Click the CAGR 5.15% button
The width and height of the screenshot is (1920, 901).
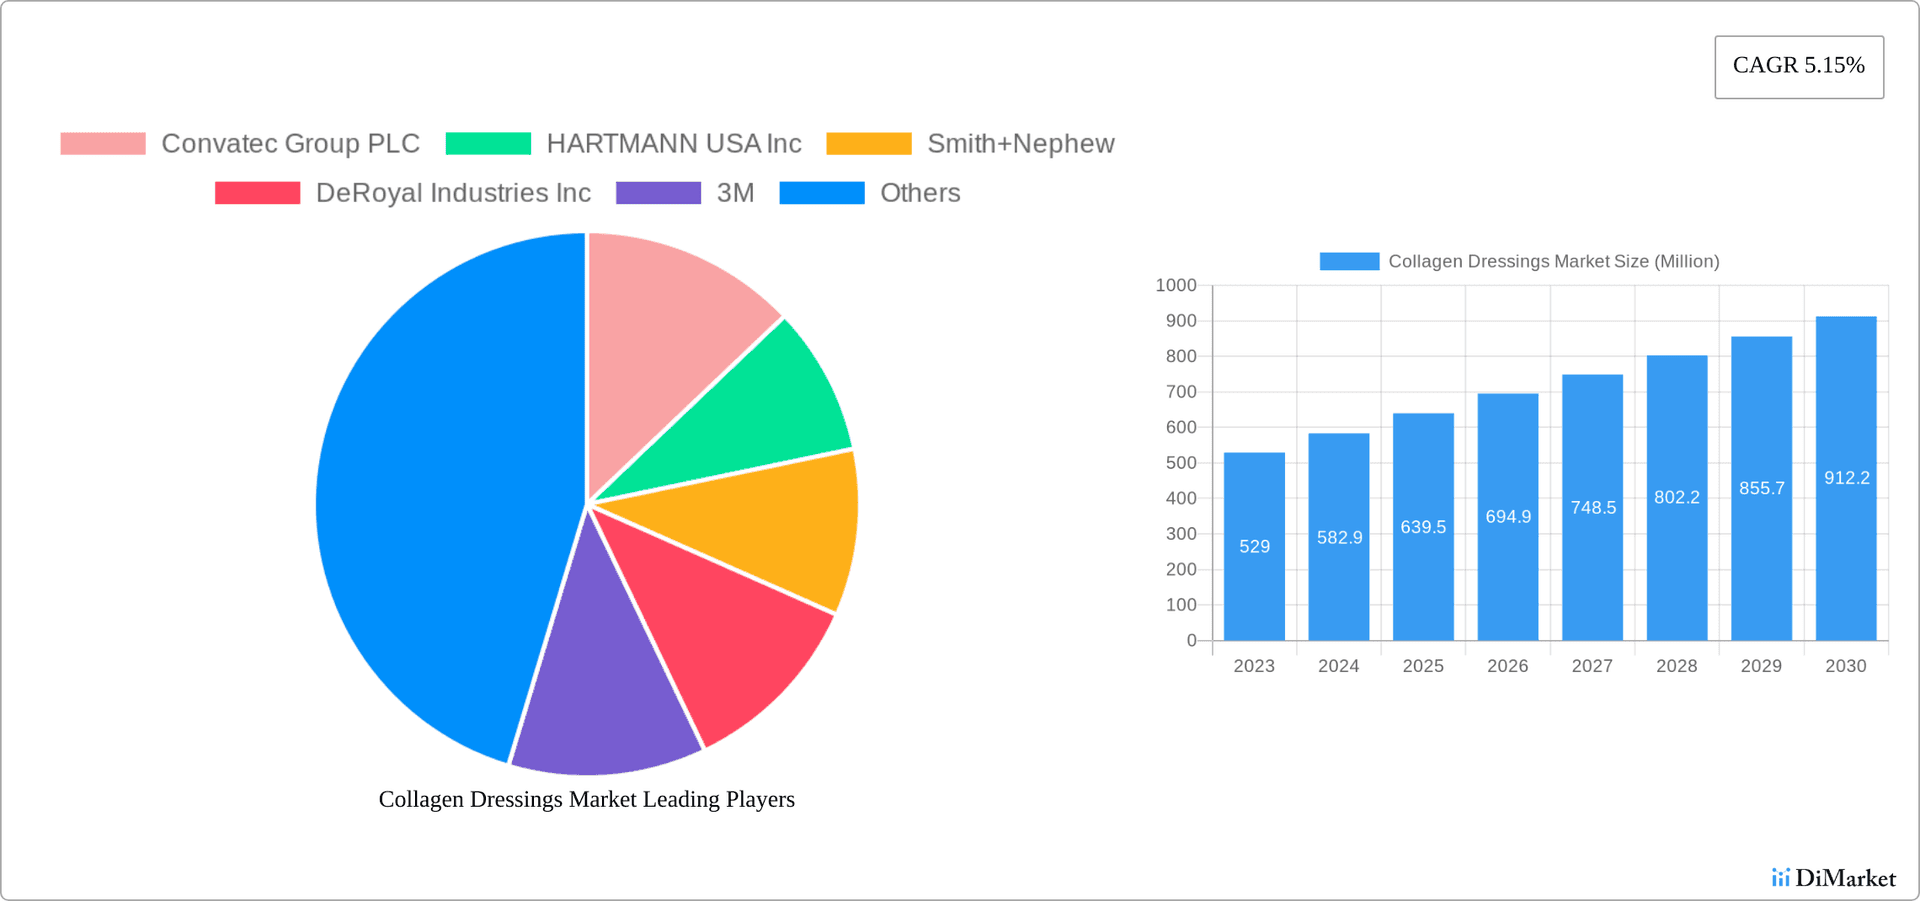pyautogui.click(x=1798, y=66)
